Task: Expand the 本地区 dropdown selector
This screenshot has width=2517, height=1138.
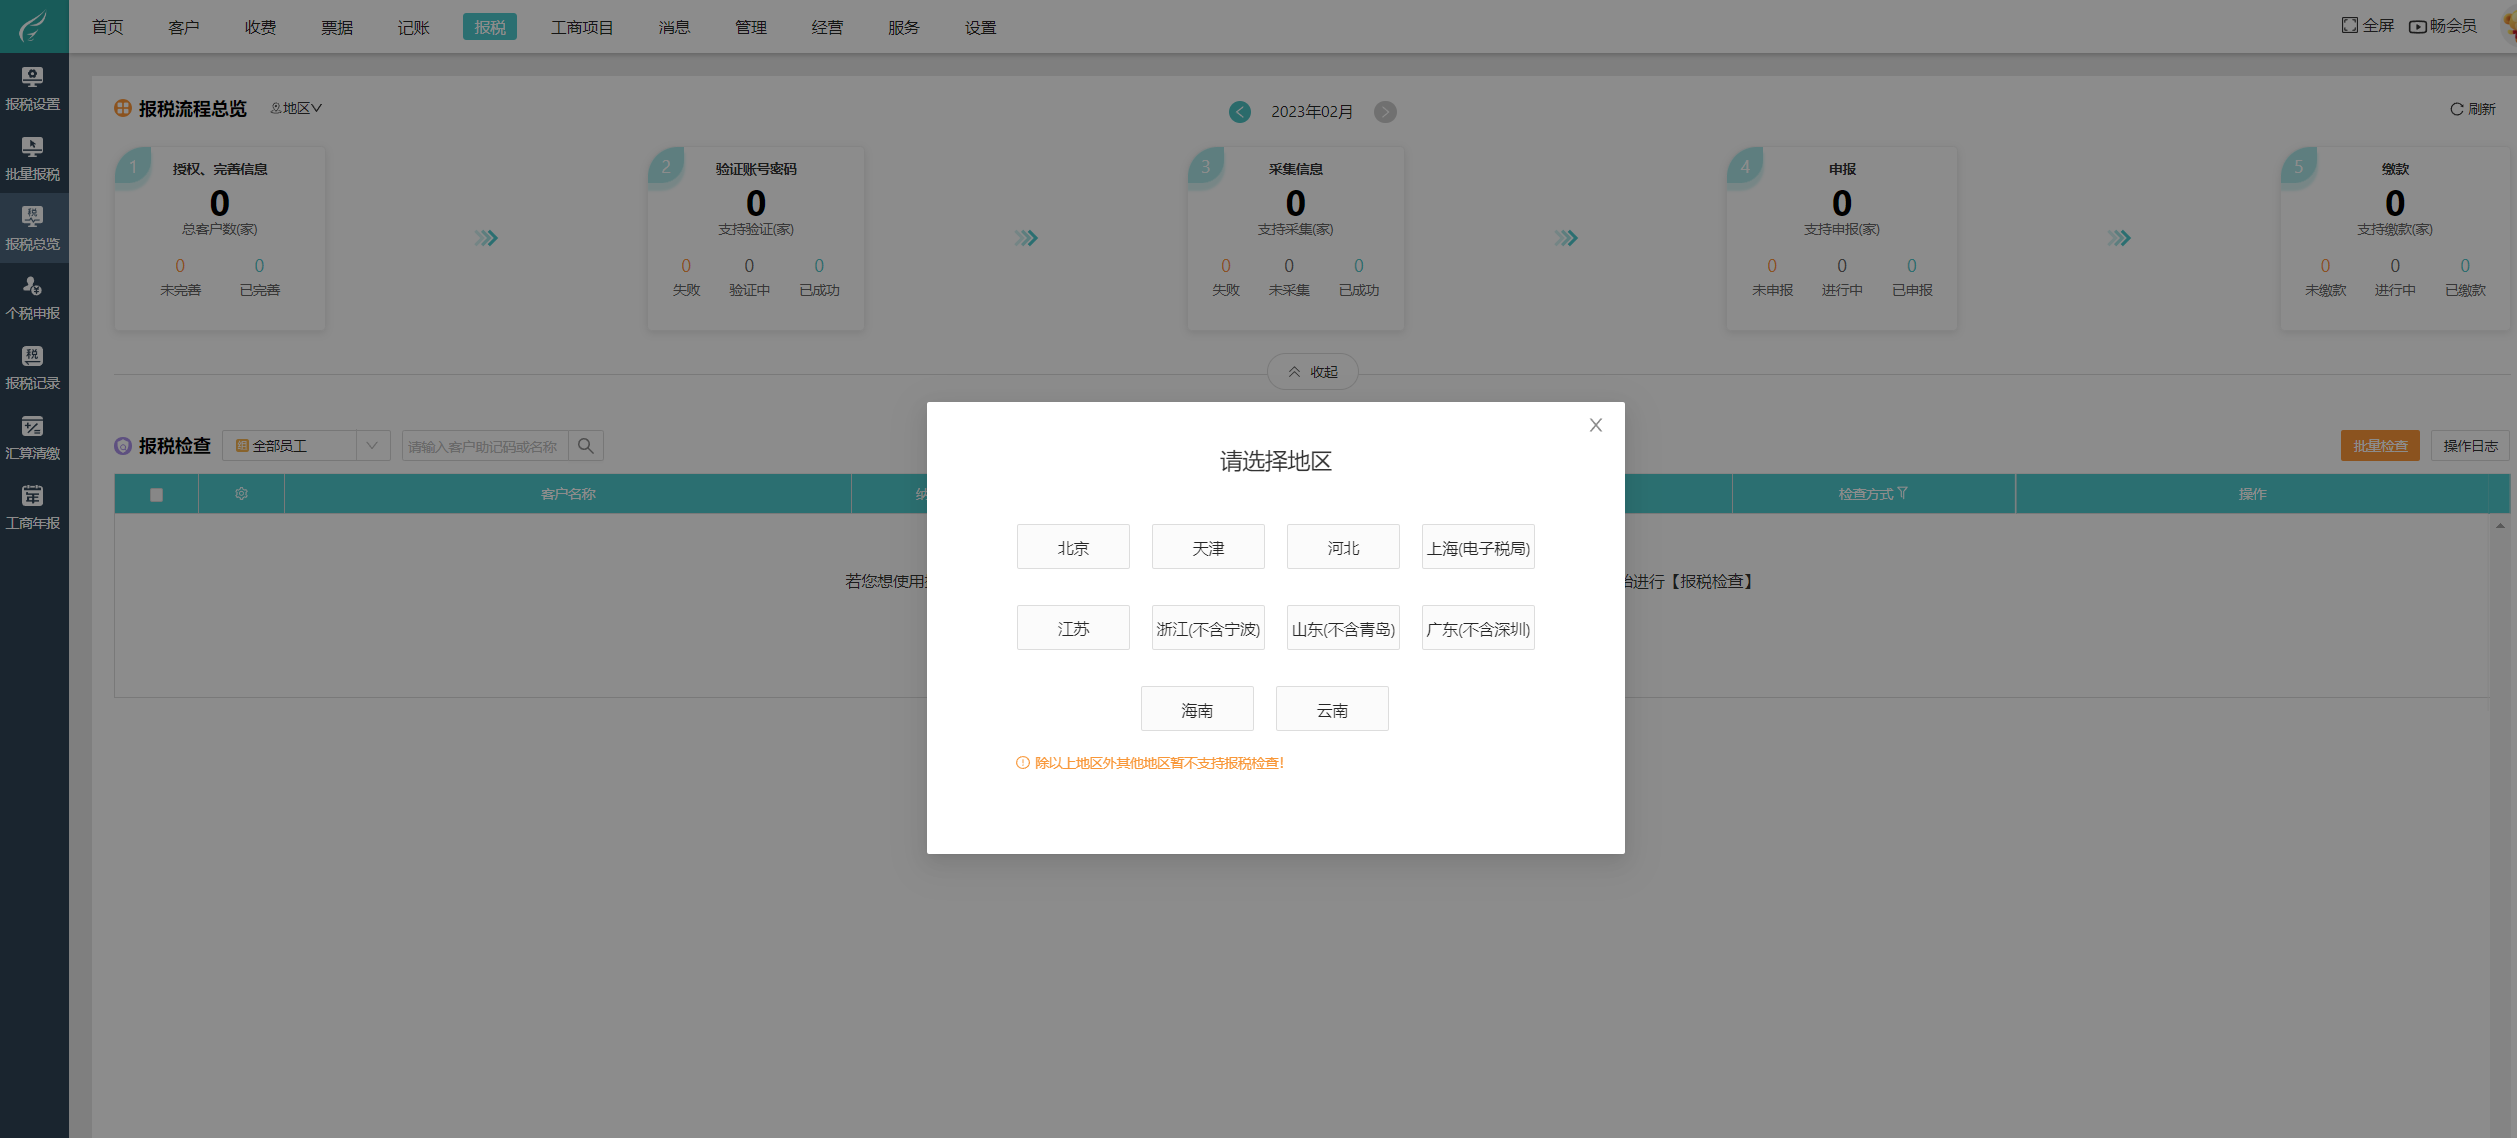Action: (295, 108)
